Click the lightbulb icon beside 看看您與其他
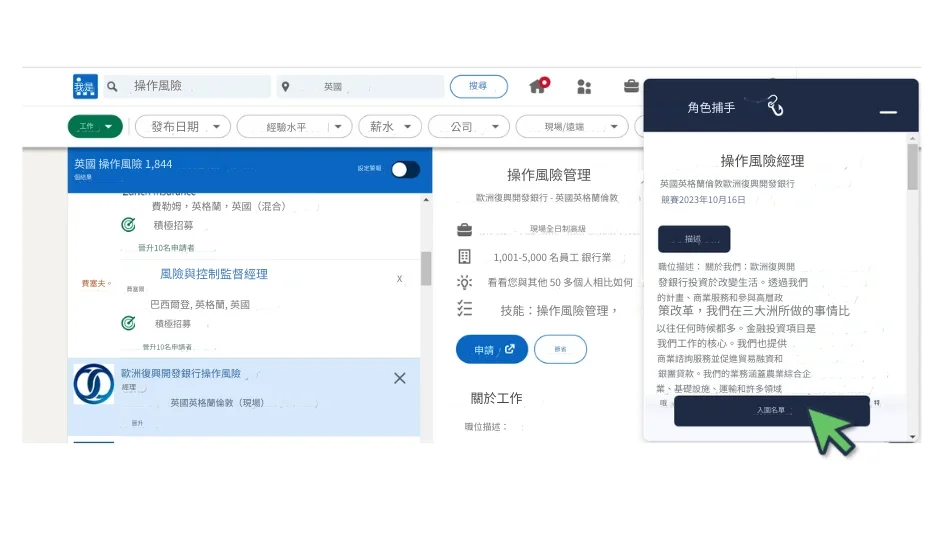The image size is (944, 546). tap(464, 282)
